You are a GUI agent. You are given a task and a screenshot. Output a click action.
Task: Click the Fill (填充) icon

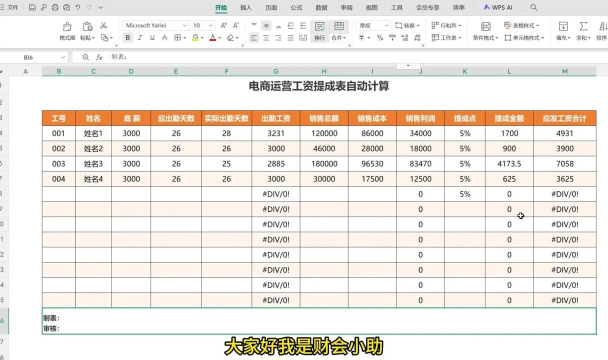pyautogui.click(x=563, y=26)
